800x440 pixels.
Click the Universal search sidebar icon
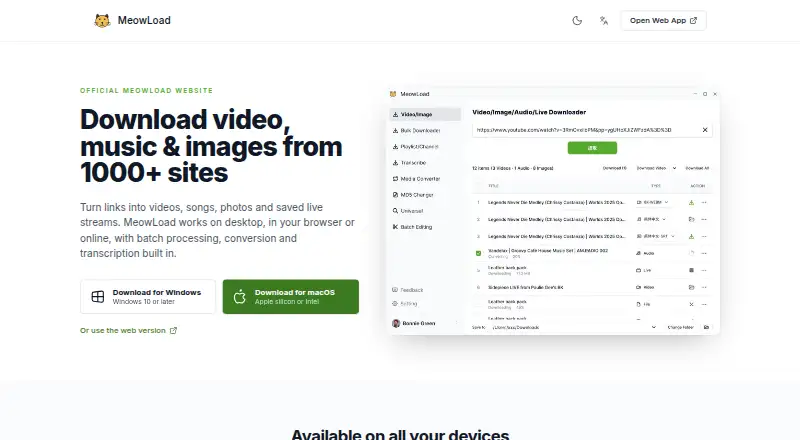coord(395,210)
